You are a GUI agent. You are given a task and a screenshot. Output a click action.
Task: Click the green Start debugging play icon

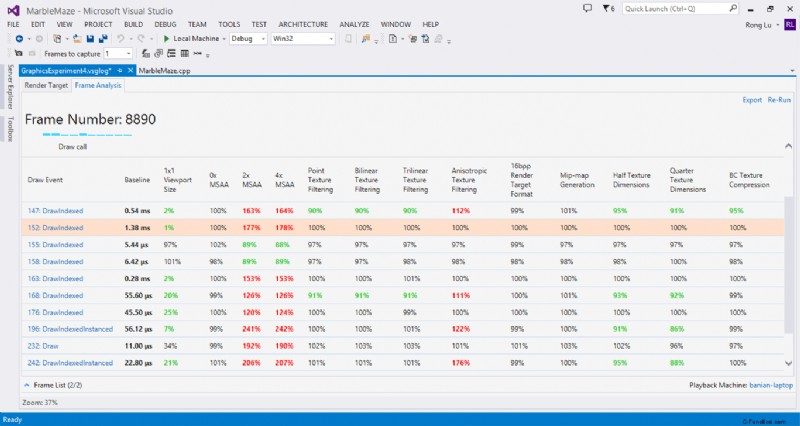tap(167, 39)
